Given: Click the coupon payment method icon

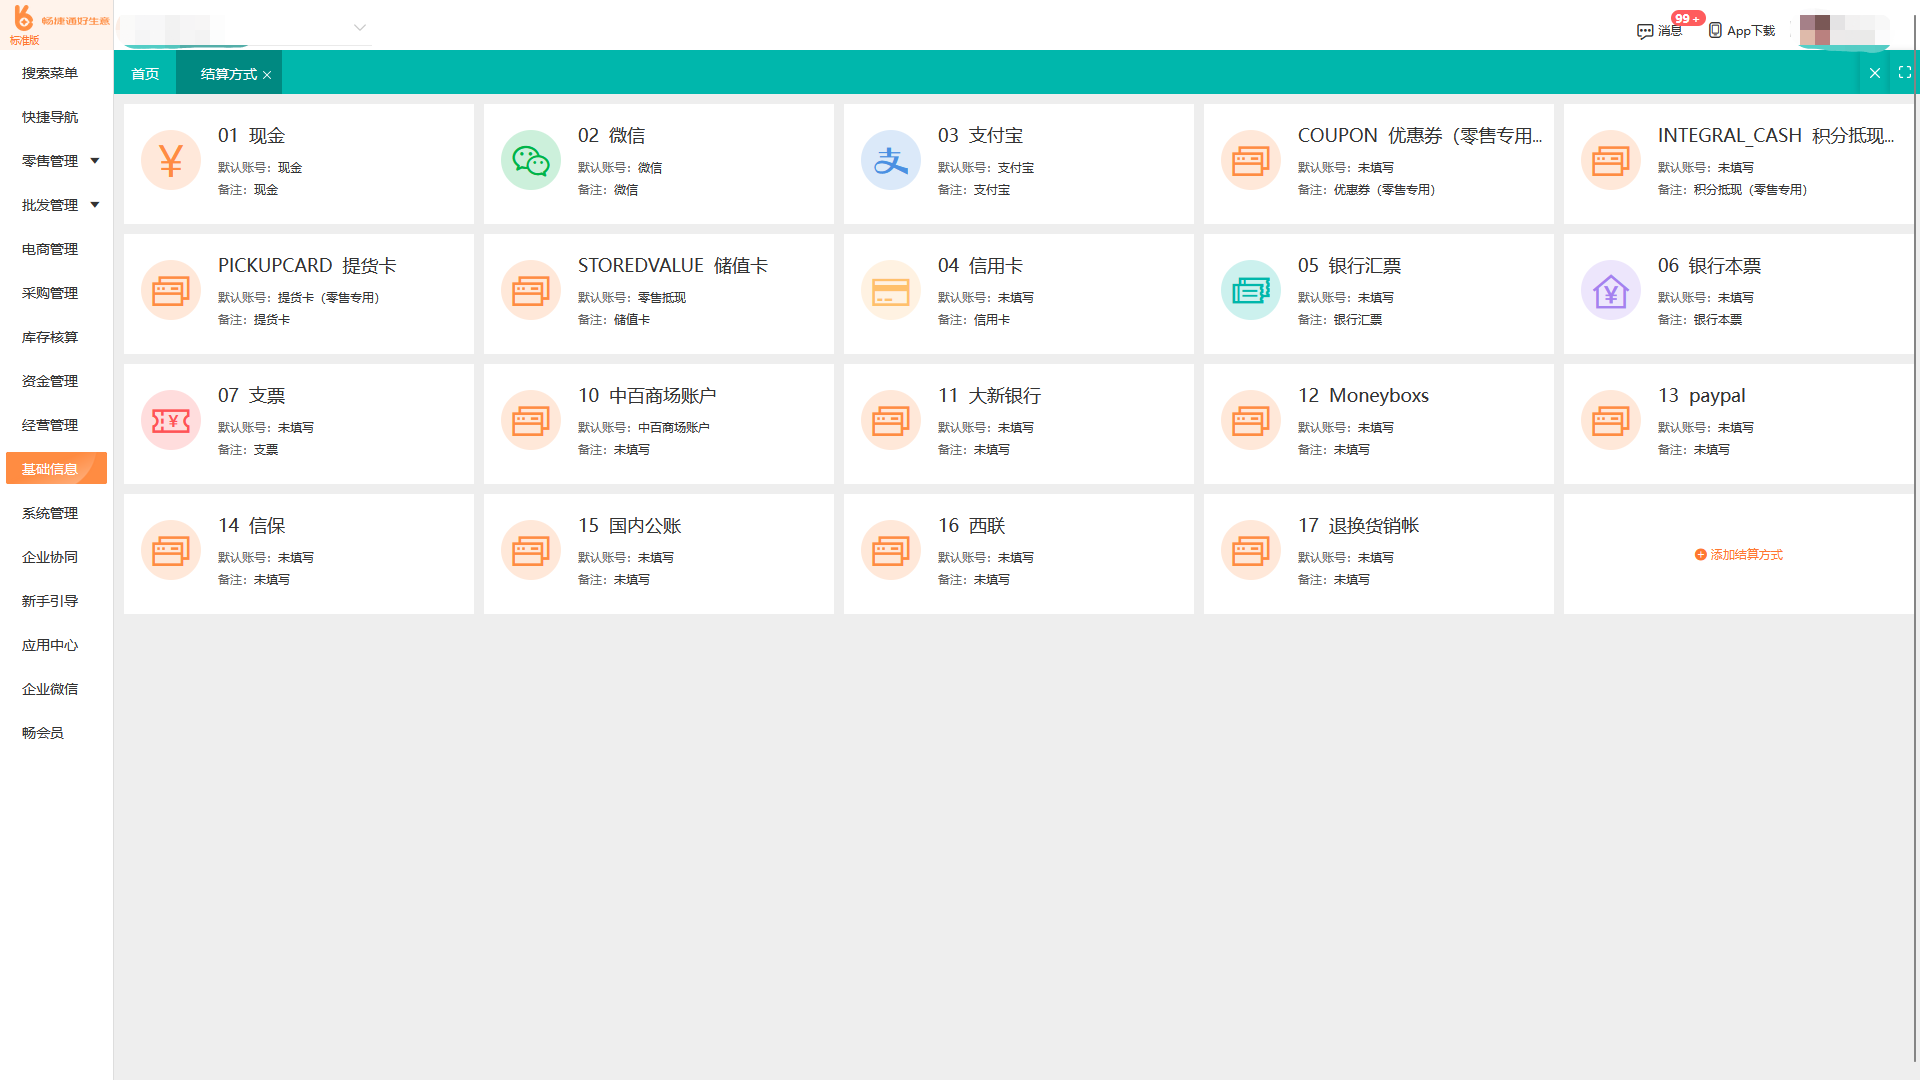Looking at the screenshot, I should coord(1249,158).
